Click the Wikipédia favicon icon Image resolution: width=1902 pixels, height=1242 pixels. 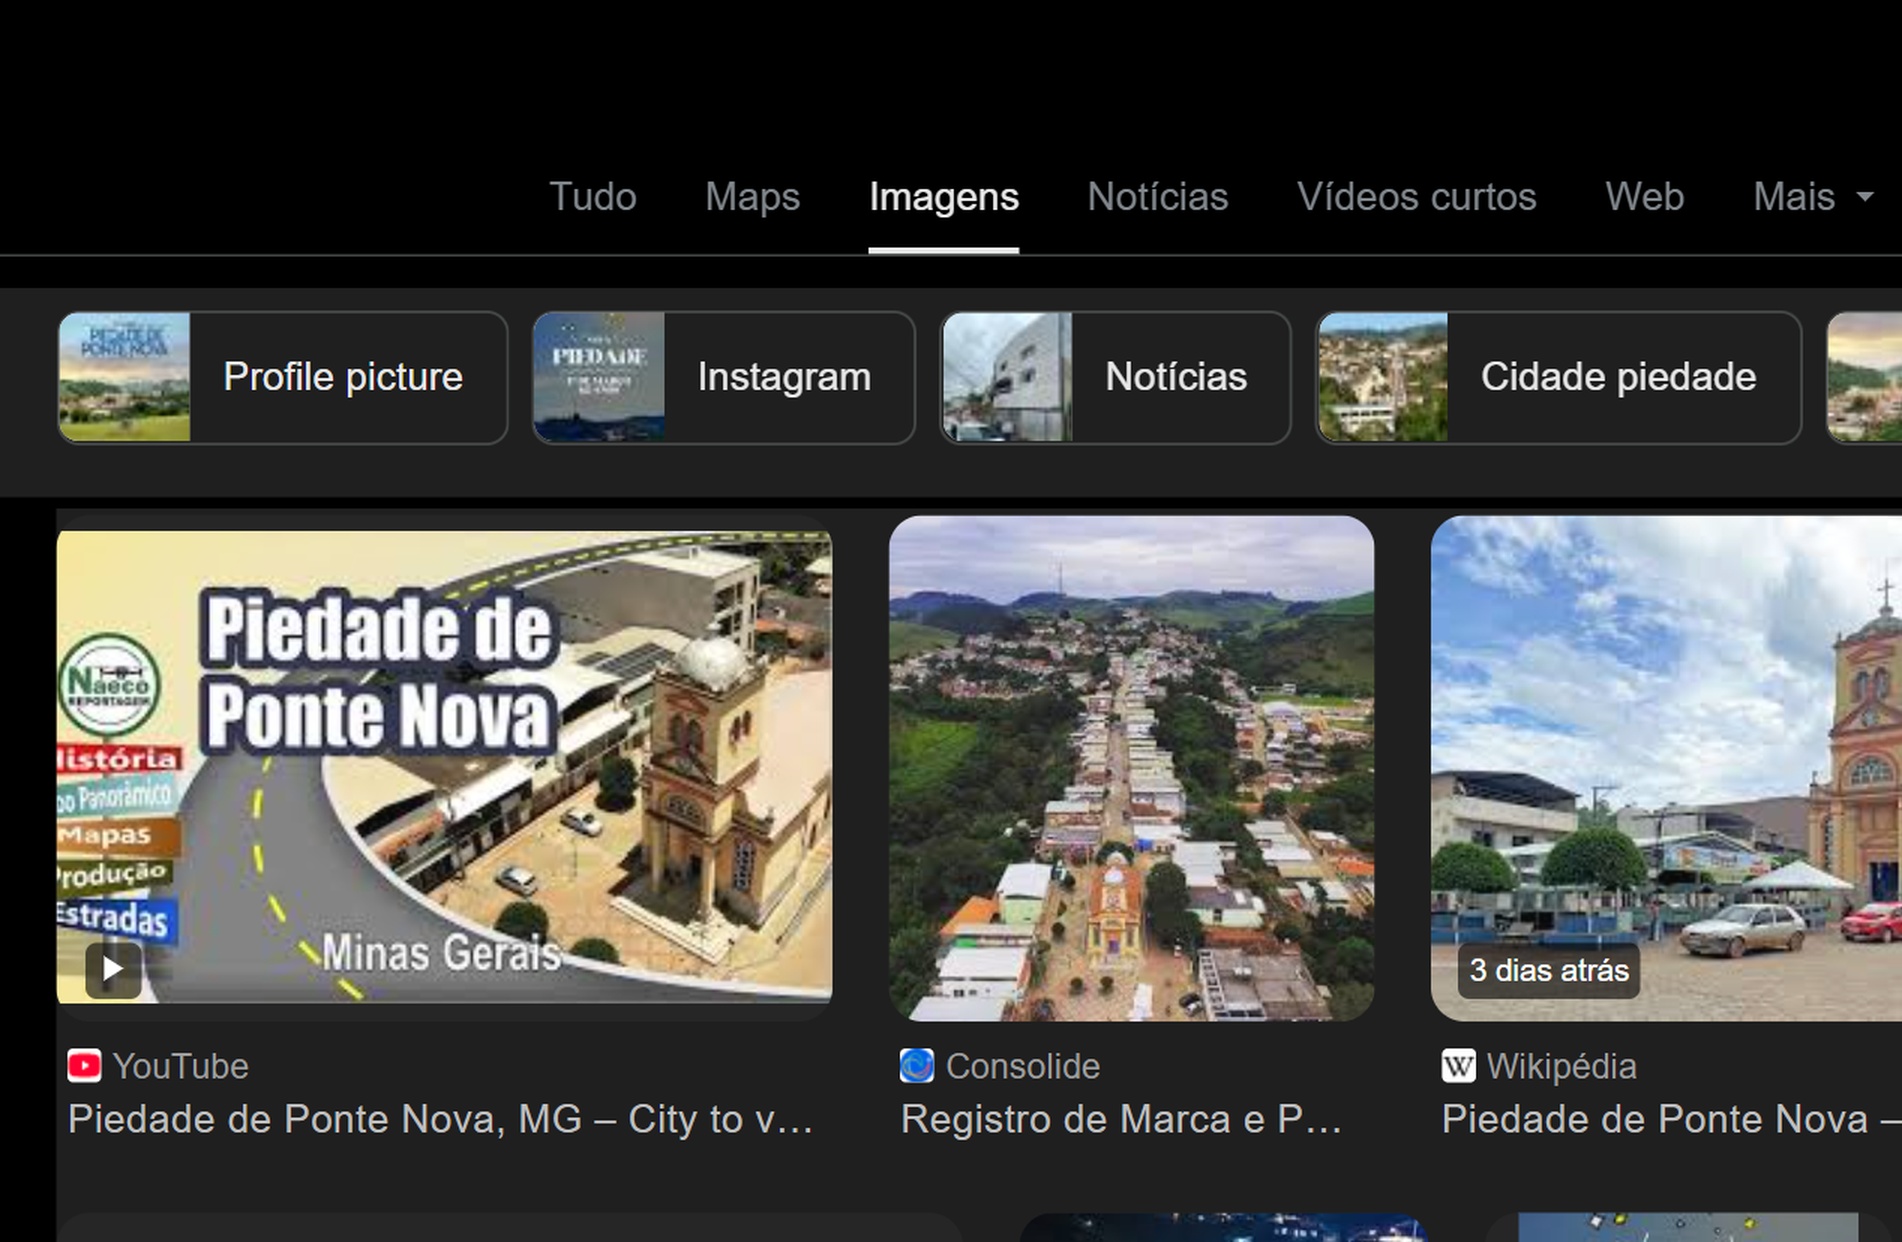pyautogui.click(x=1458, y=1066)
